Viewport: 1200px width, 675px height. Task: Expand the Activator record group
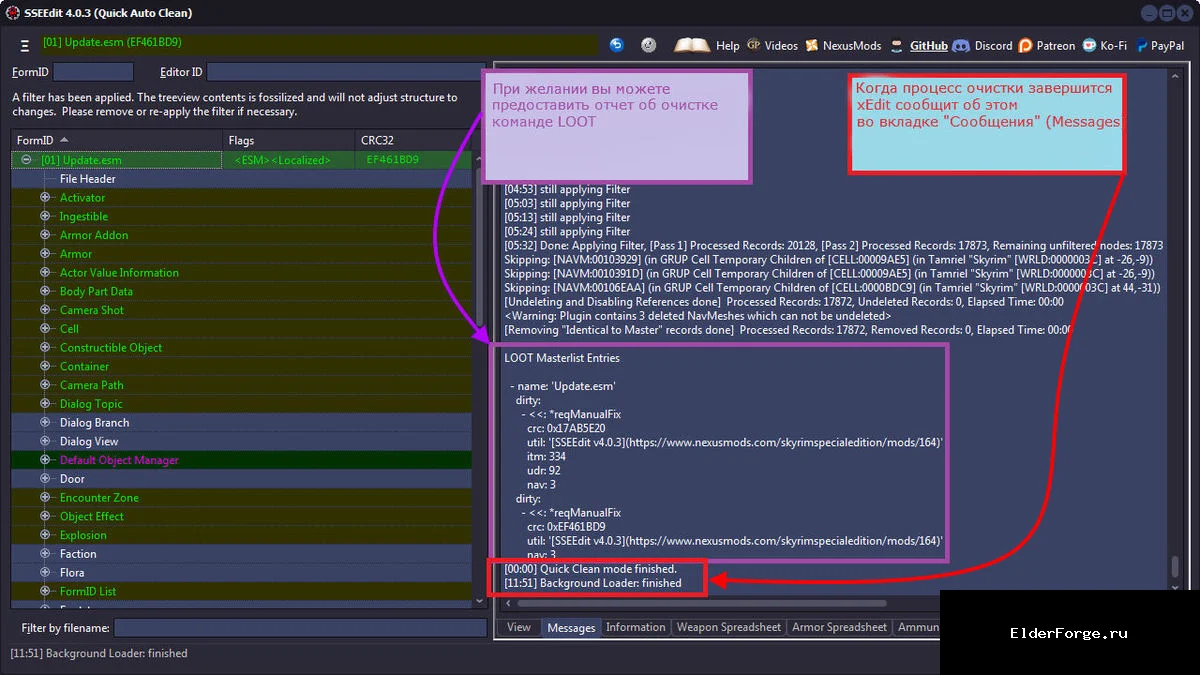click(x=45, y=198)
